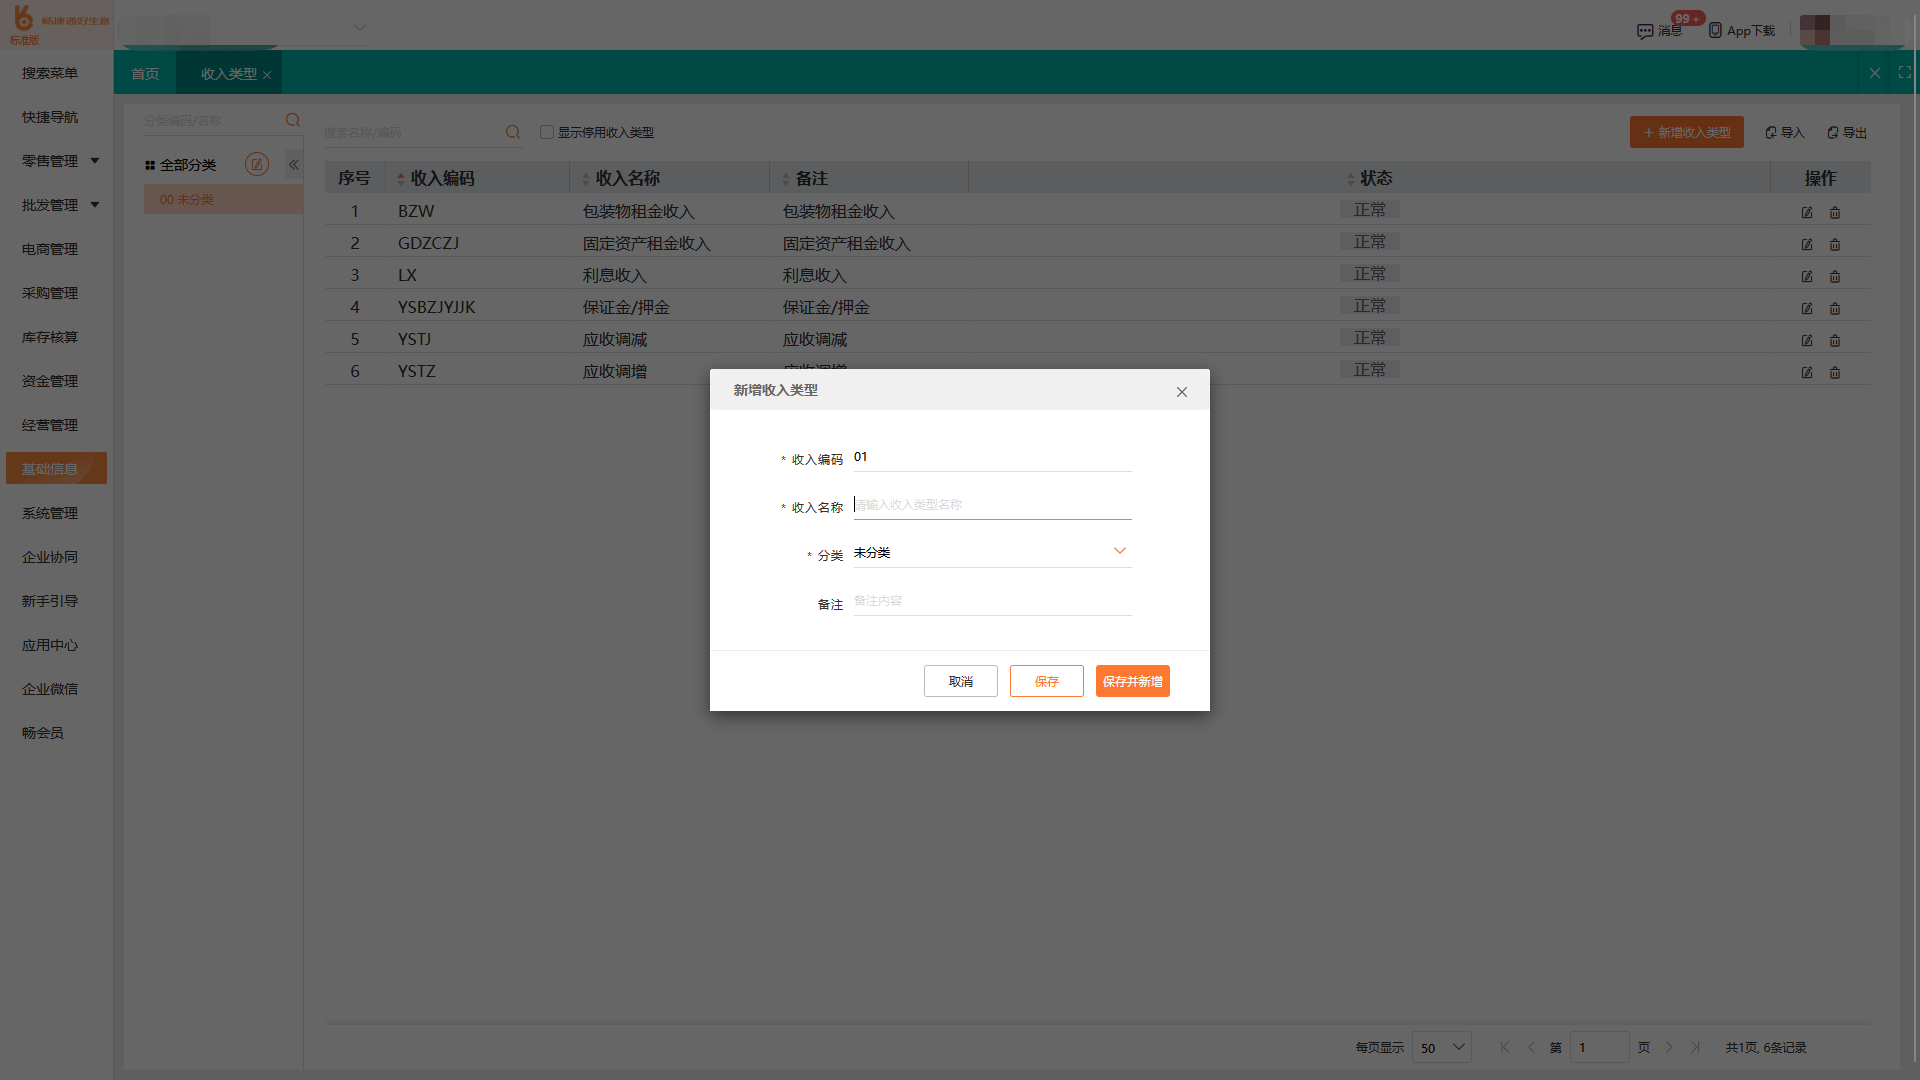Click 保存并新增 button in dialog
The image size is (1920, 1080).
[1131, 680]
